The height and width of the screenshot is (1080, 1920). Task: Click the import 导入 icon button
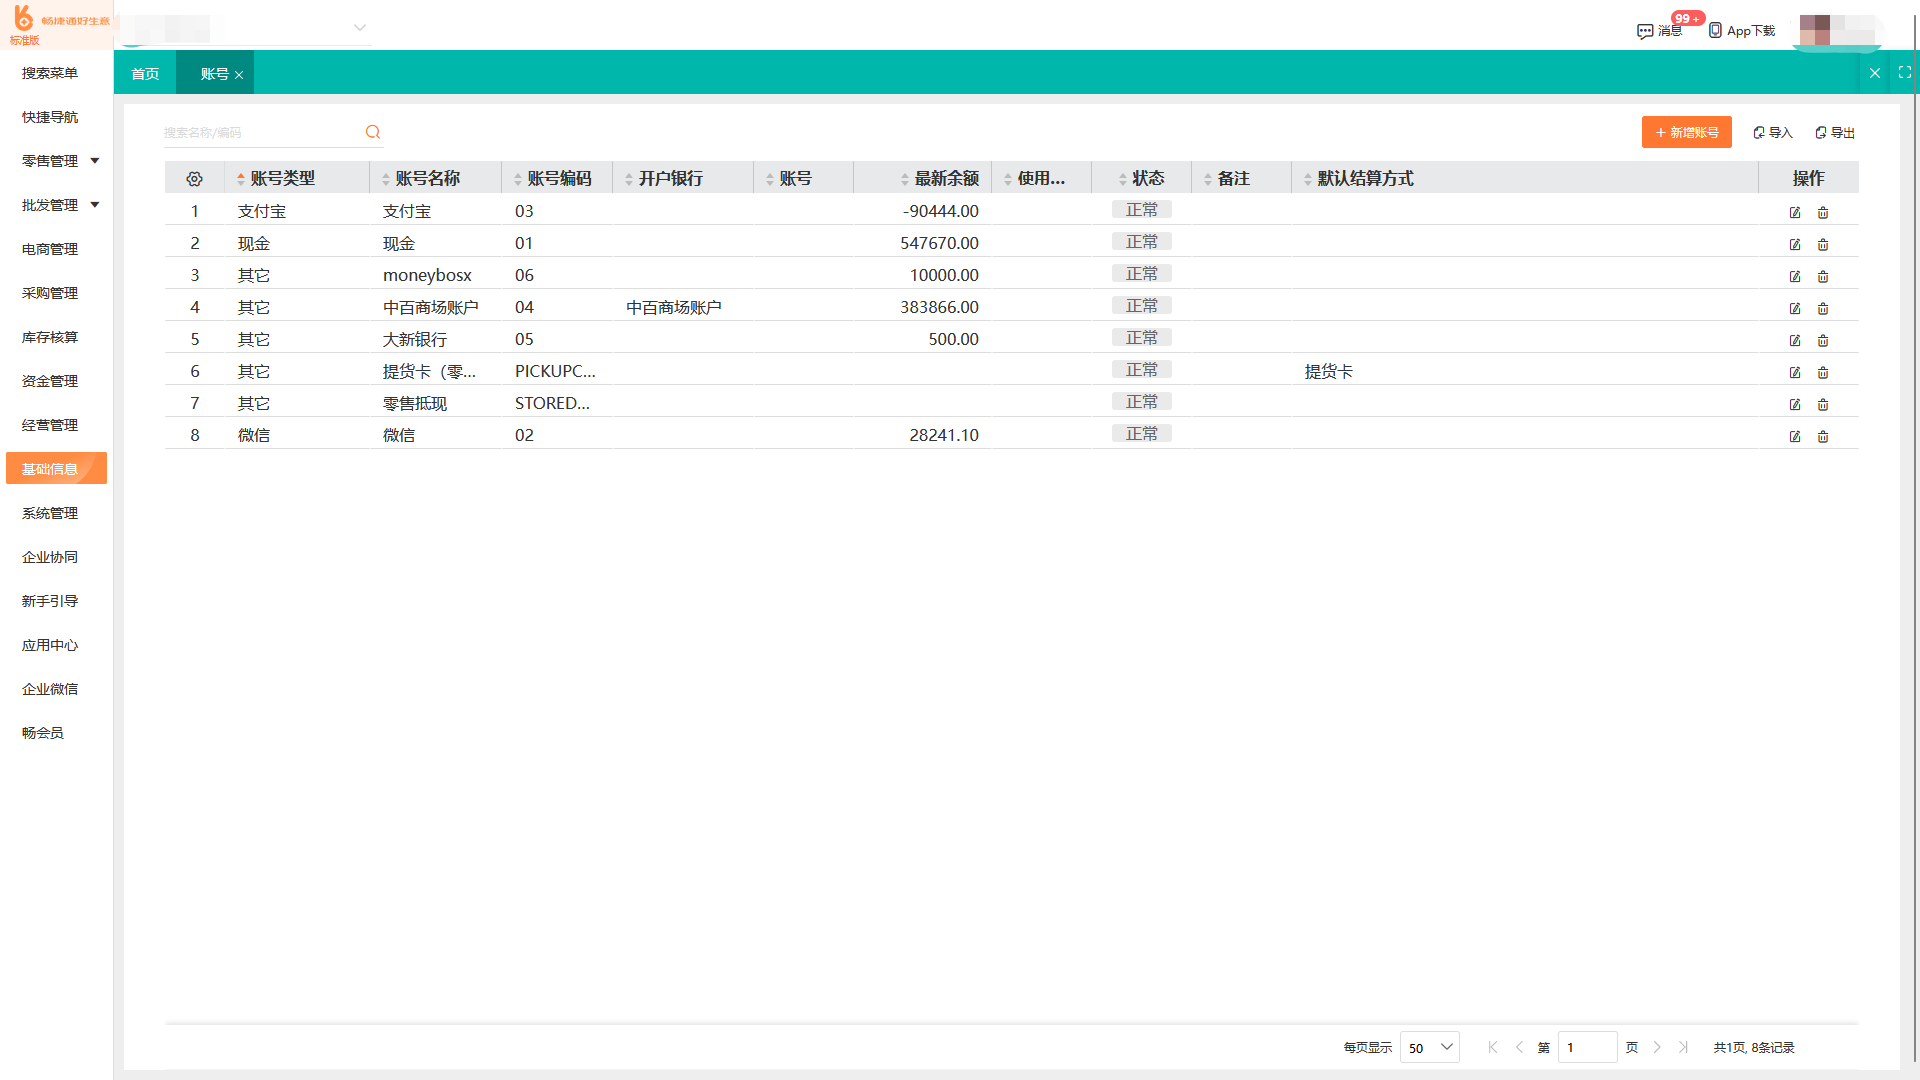(x=1774, y=131)
